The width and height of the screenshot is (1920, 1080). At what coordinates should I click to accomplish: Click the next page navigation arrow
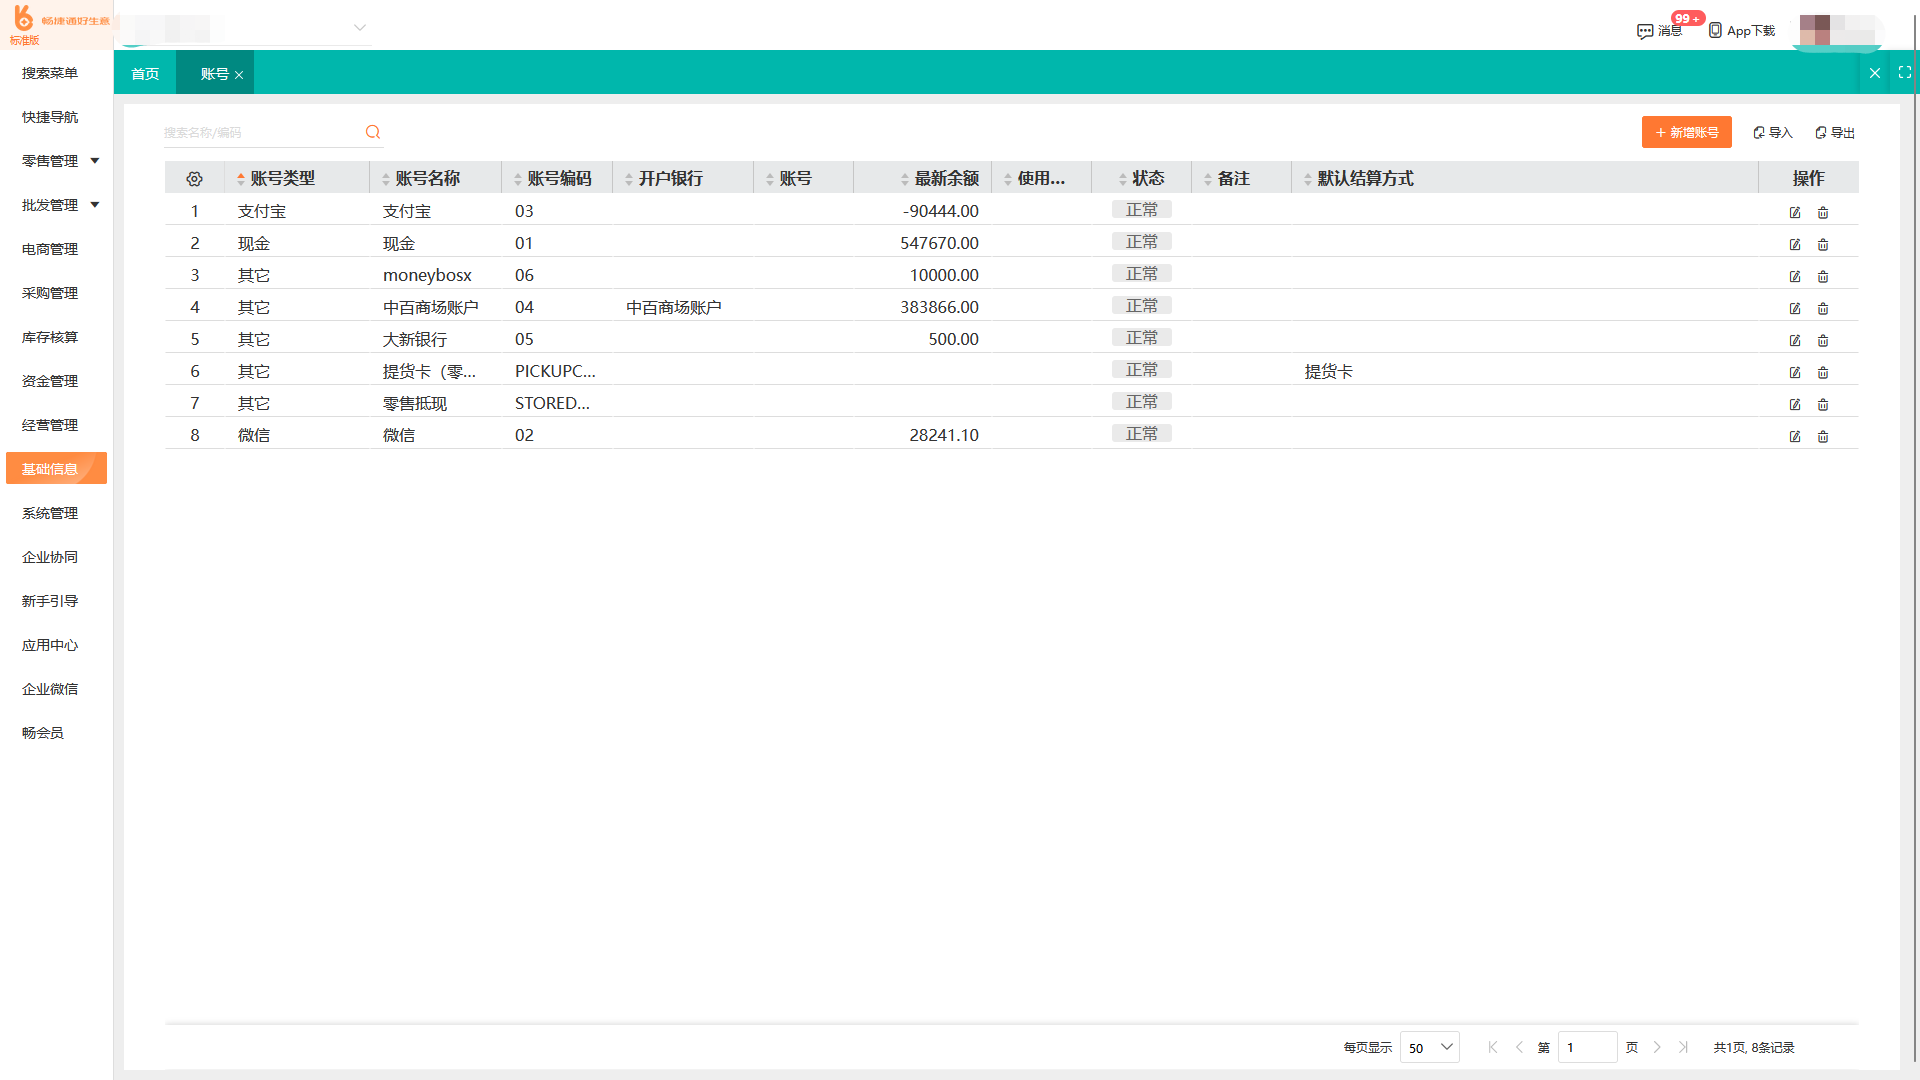1658,1047
